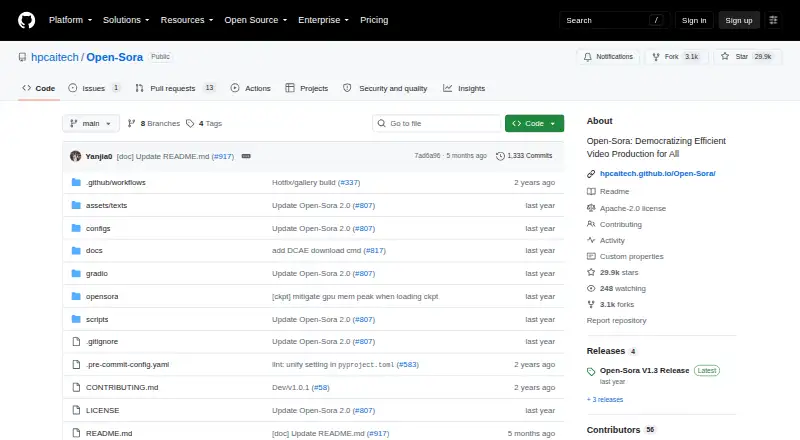Click the docs folder icon
Image resolution: width=800 pixels, height=440 pixels.
coord(76,251)
